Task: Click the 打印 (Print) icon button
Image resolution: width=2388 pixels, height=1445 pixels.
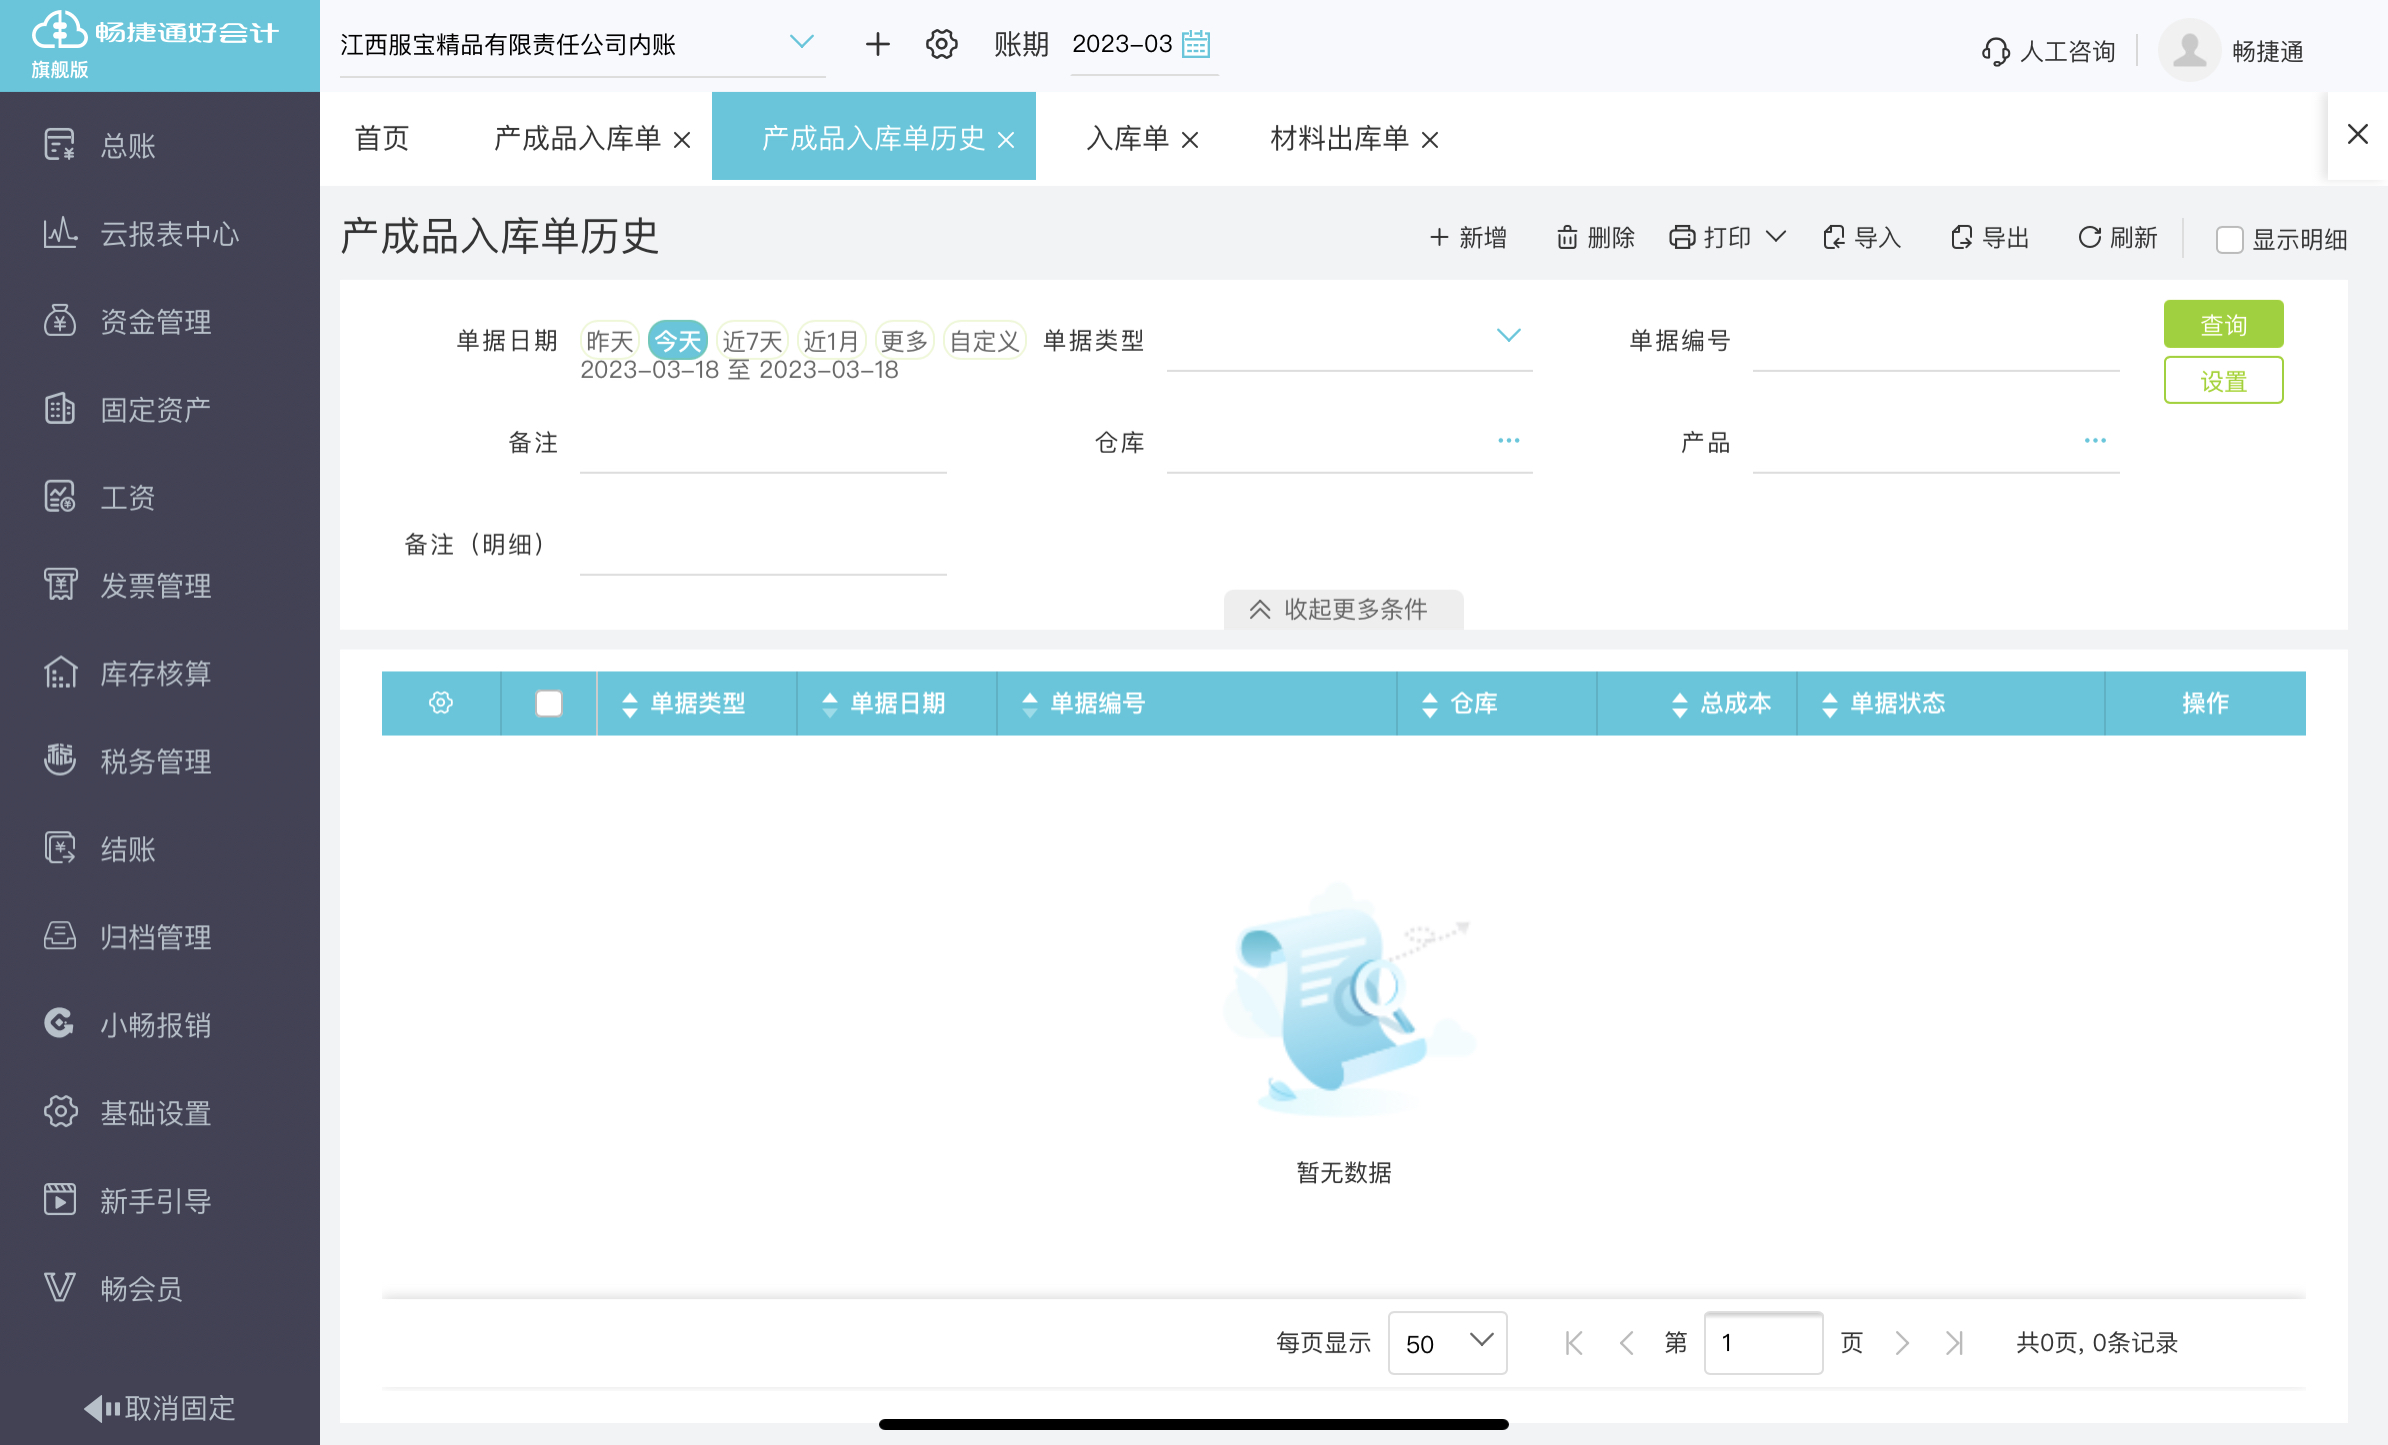Action: point(1685,237)
